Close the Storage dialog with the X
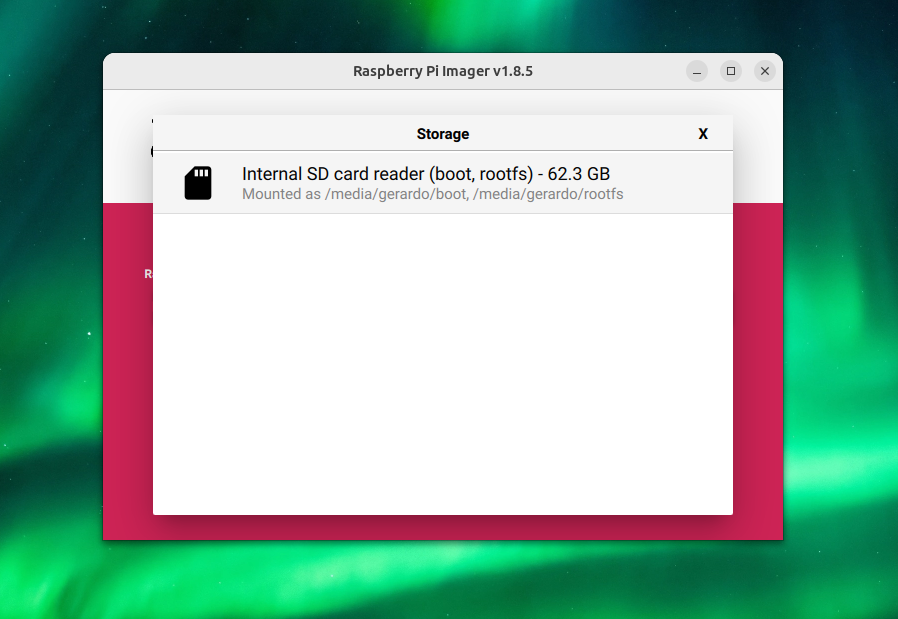Viewport: 898px width, 619px height. coord(703,134)
